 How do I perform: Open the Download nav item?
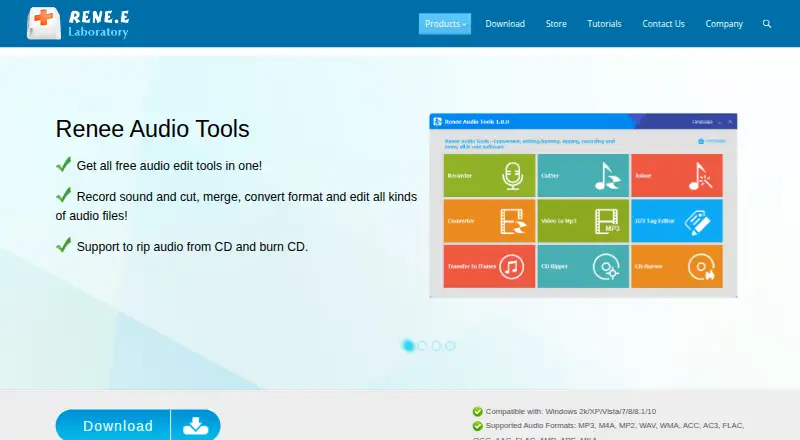pos(505,24)
